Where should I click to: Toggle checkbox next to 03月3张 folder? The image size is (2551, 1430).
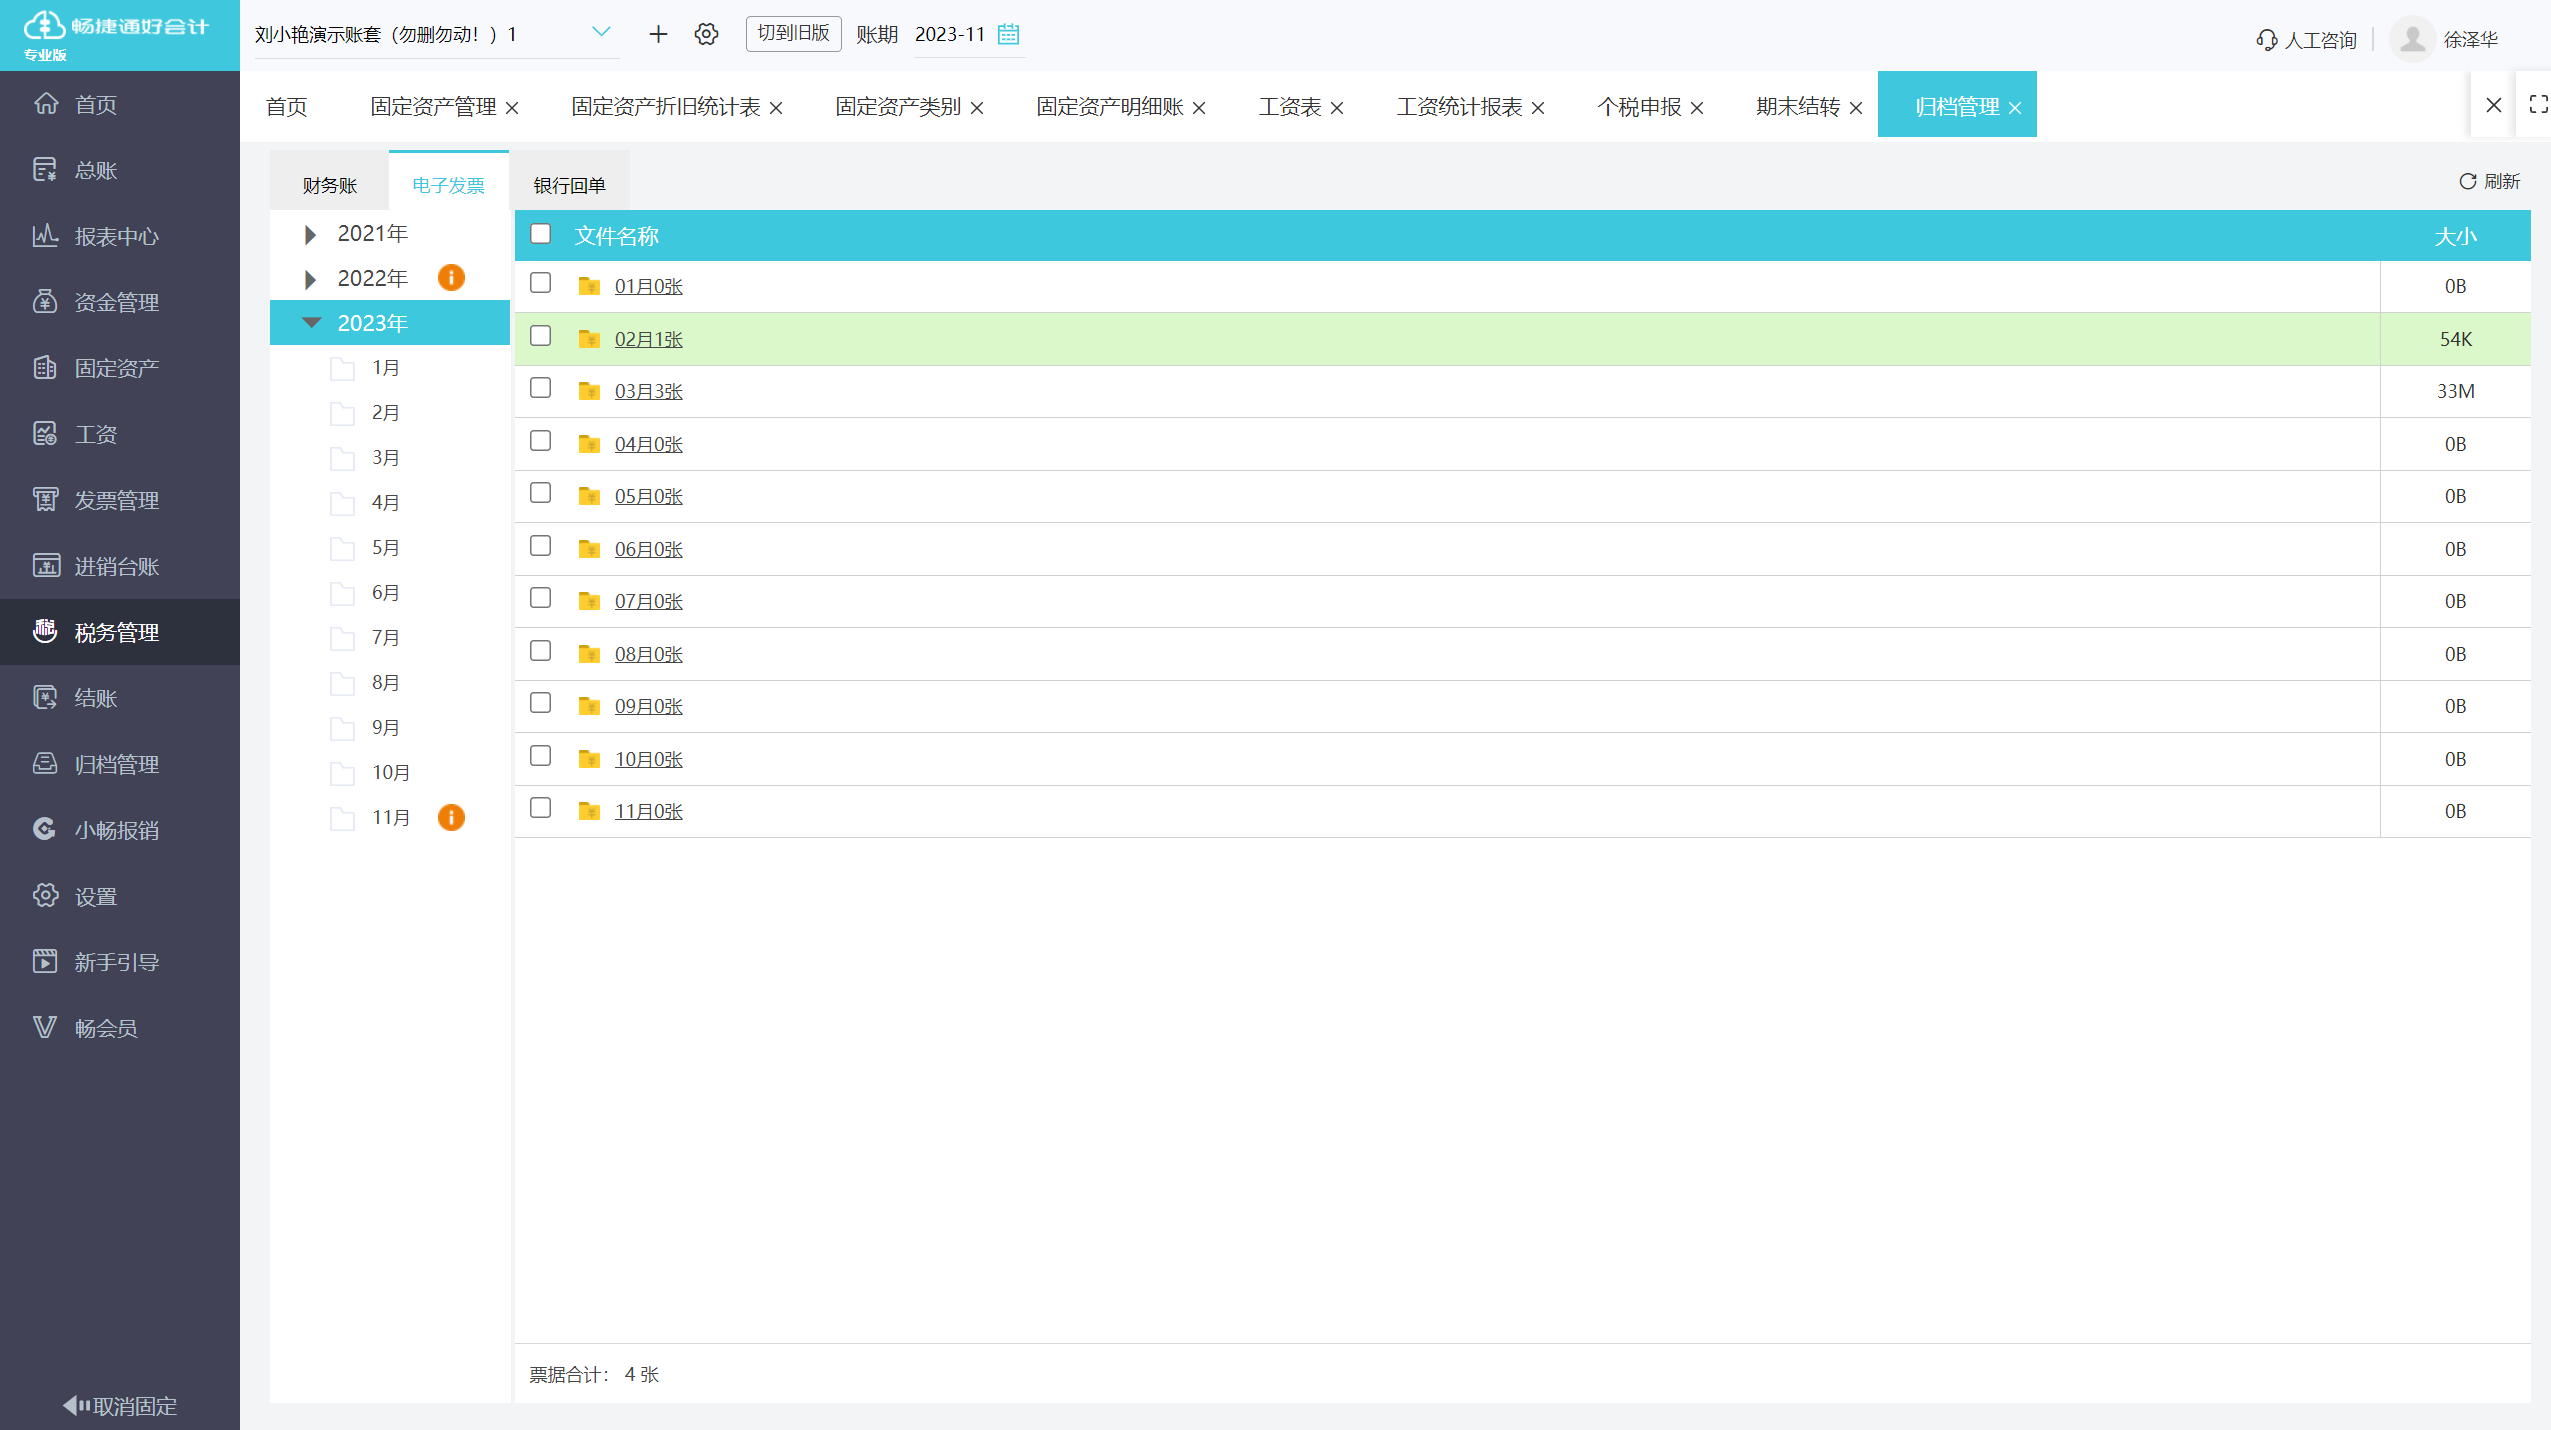[x=541, y=389]
